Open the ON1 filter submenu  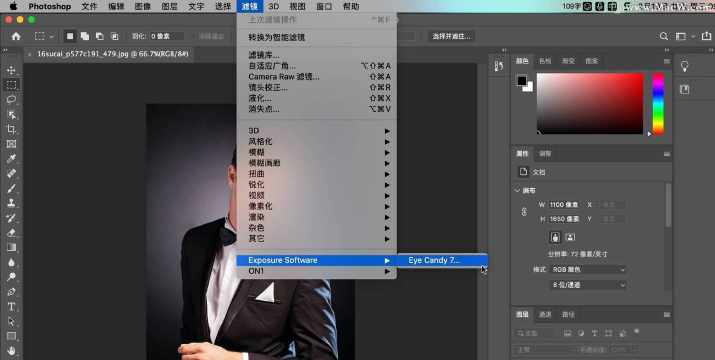pyautogui.click(x=316, y=271)
